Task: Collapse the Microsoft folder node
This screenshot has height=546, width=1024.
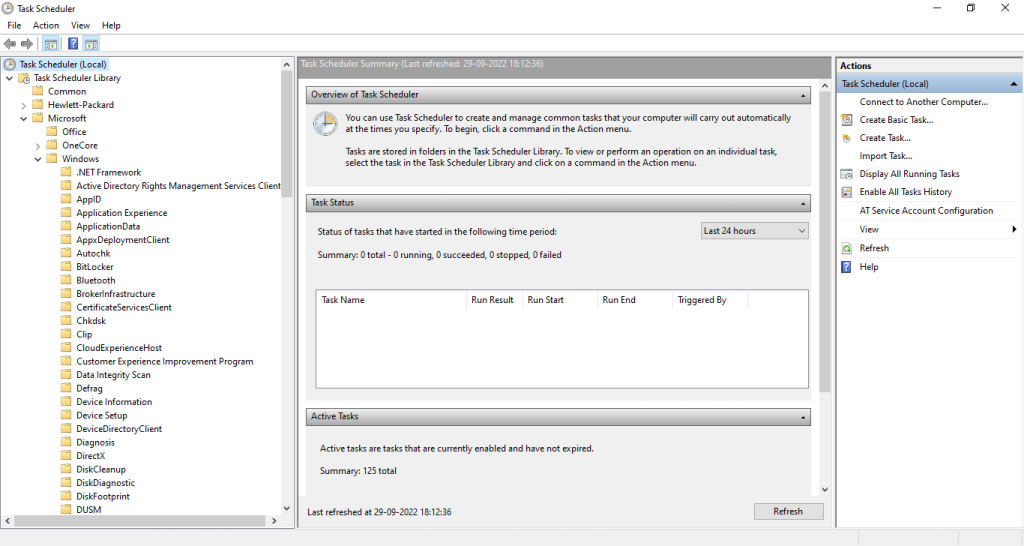Action: point(24,118)
